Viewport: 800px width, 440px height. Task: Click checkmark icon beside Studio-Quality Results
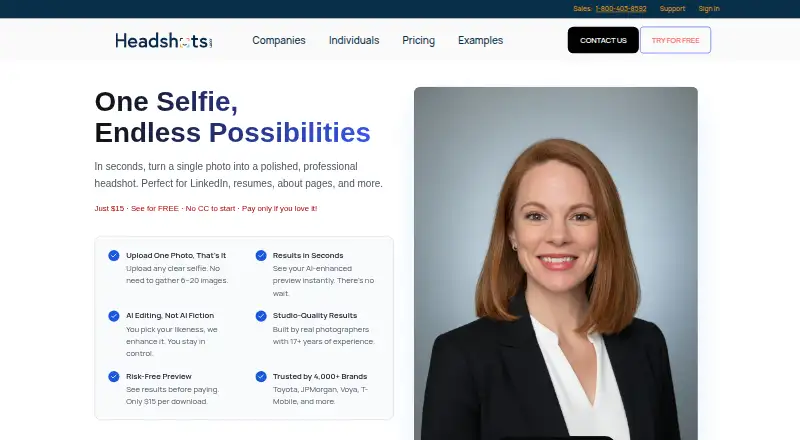click(x=261, y=316)
